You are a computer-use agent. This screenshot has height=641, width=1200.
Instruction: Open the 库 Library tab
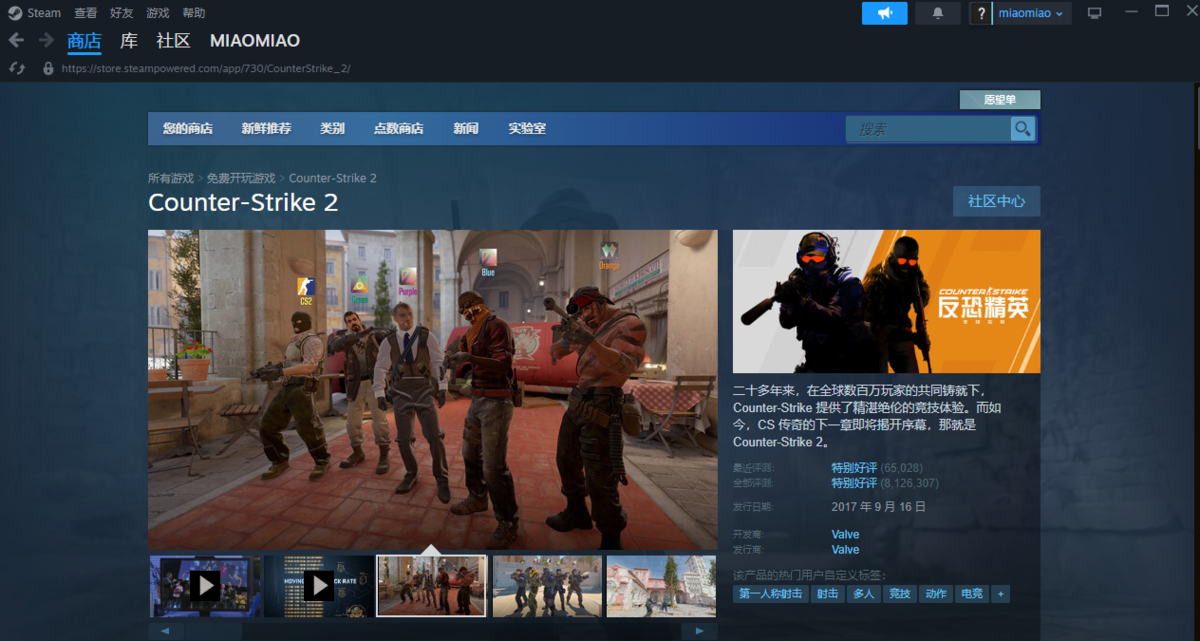[x=128, y=40]
